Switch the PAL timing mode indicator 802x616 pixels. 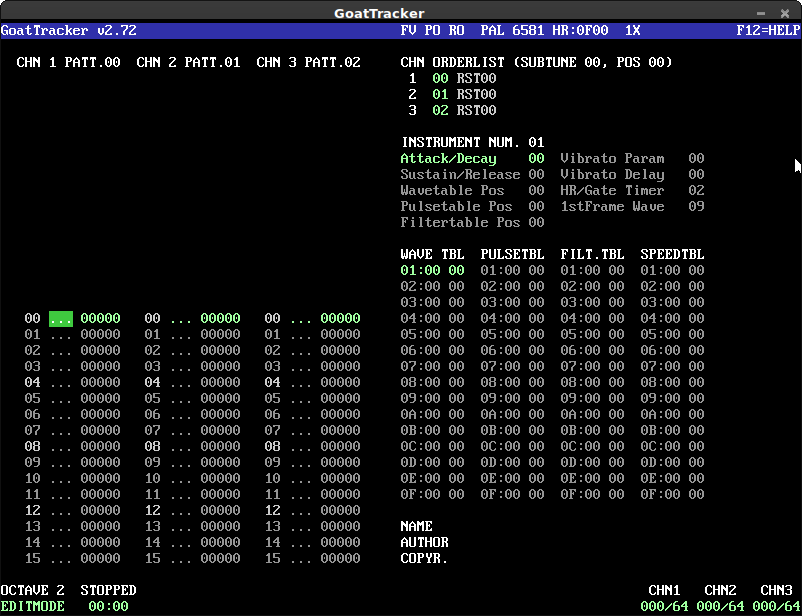(x=492, y=30)
